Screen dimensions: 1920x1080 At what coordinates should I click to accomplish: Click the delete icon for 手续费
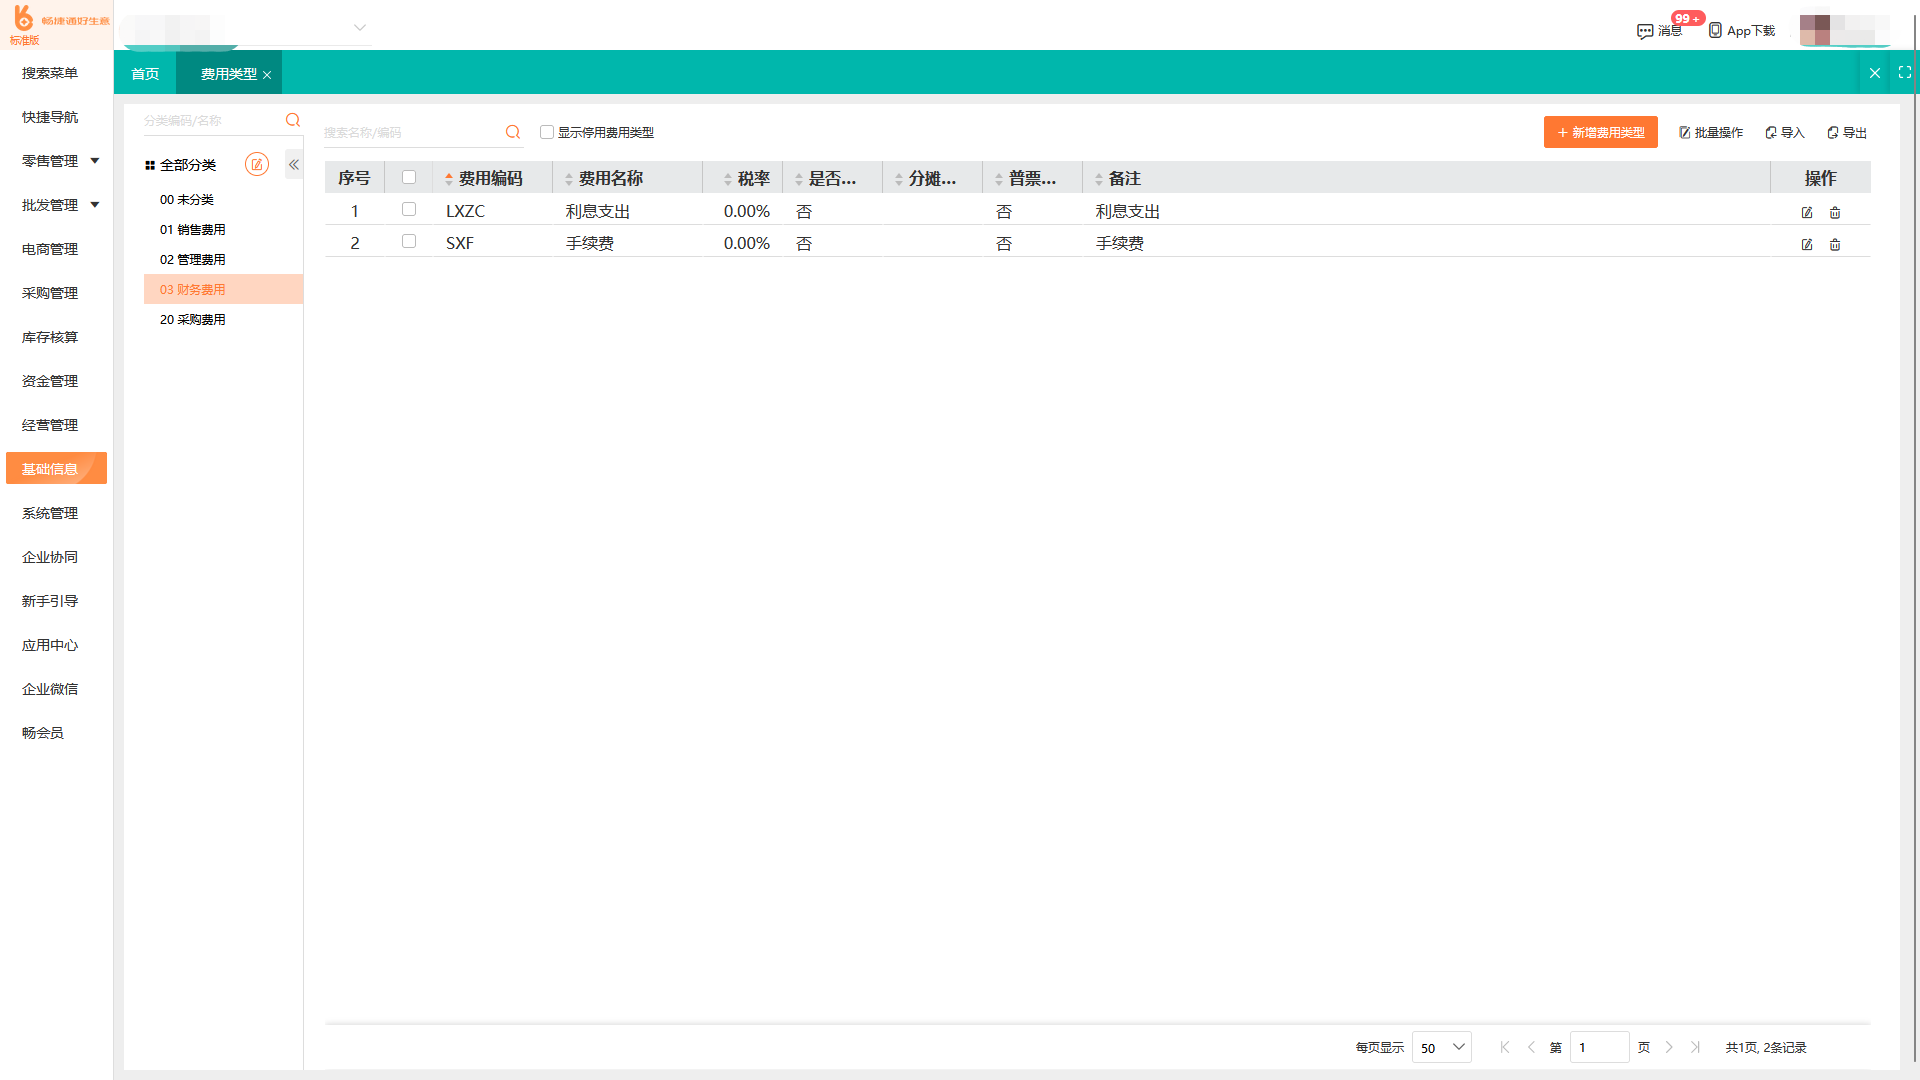(1836, 244)
